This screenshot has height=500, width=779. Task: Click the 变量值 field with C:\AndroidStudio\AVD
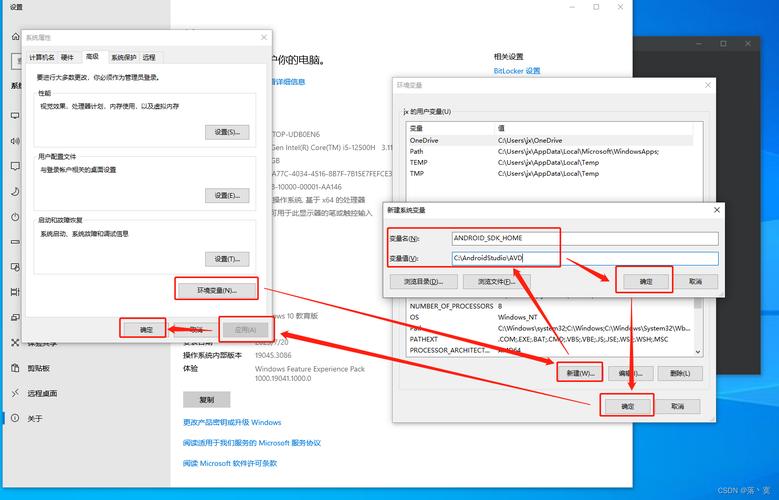click(584, 258)
